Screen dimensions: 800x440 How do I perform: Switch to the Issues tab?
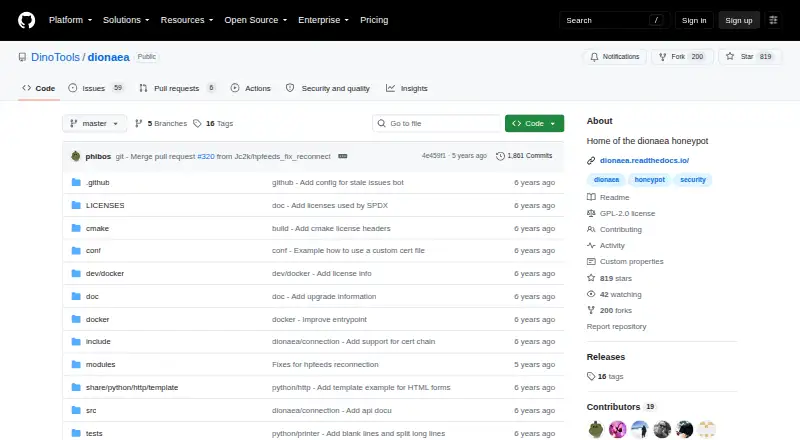pos(96,88)
